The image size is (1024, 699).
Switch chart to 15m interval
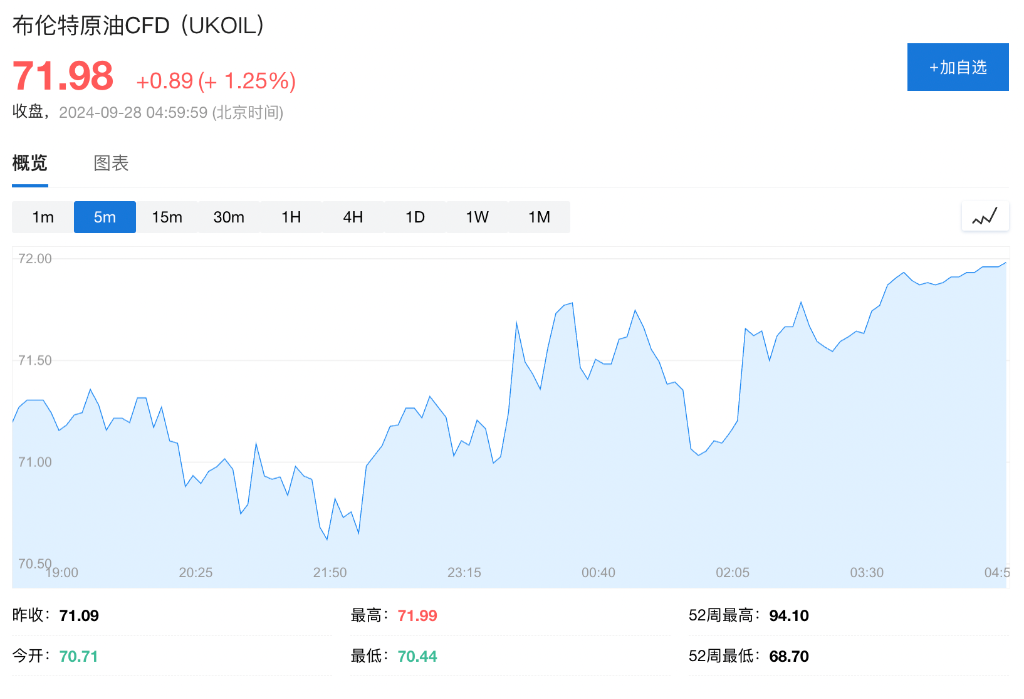(x=167, y=217)
